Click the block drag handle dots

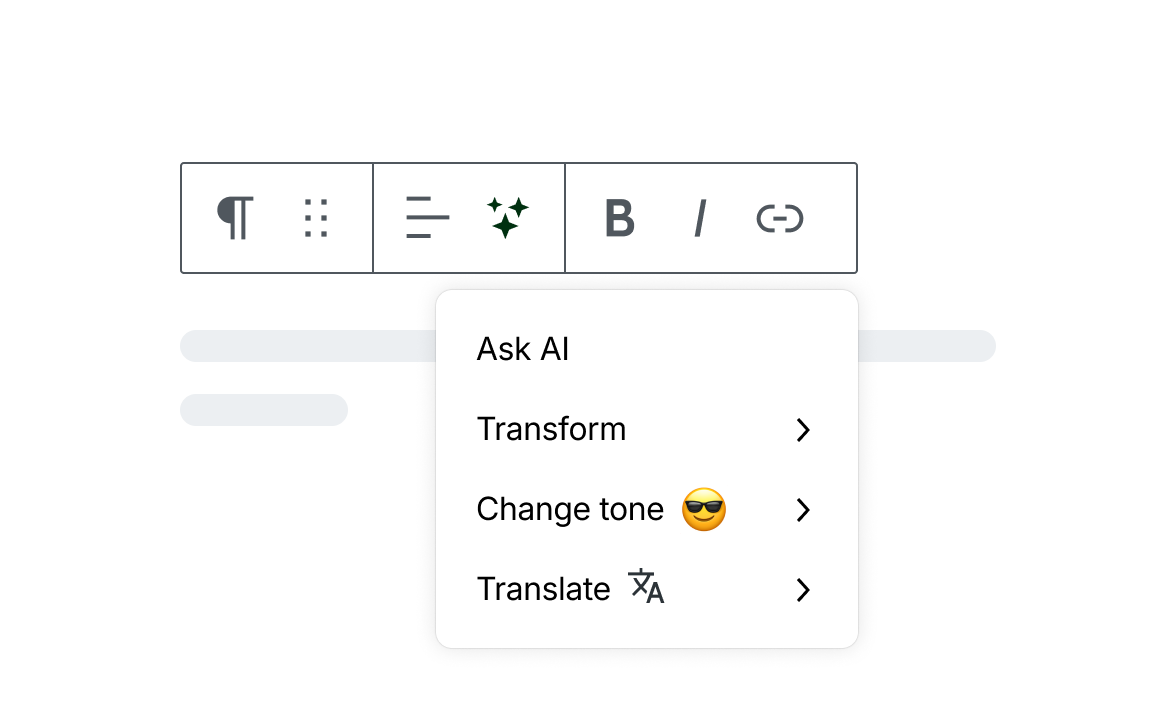pos(316,218)
